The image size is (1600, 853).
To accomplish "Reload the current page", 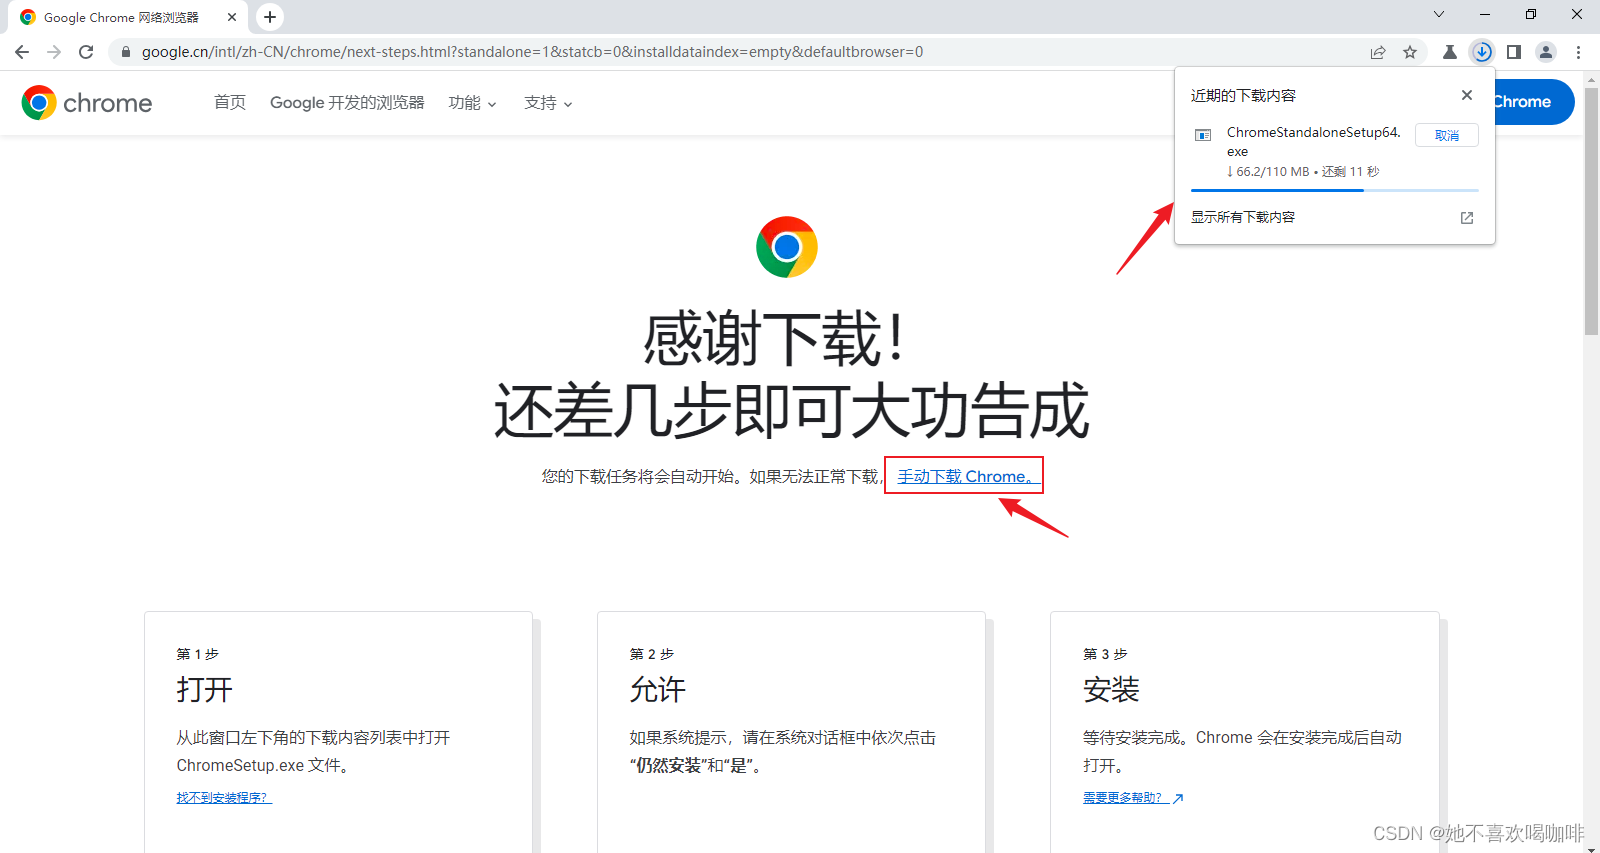I will point(86,52).
